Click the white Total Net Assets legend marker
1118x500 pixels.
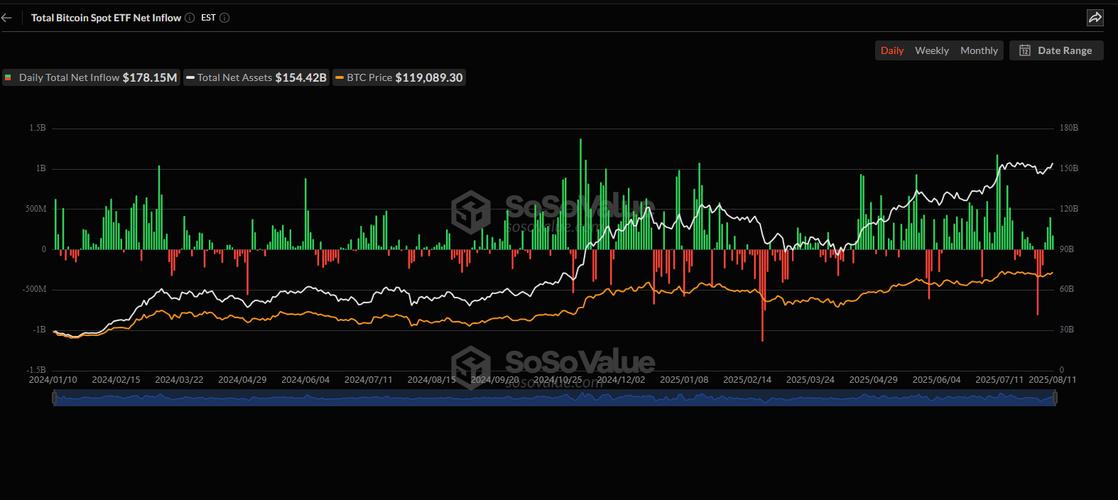[x=190, y=78]
